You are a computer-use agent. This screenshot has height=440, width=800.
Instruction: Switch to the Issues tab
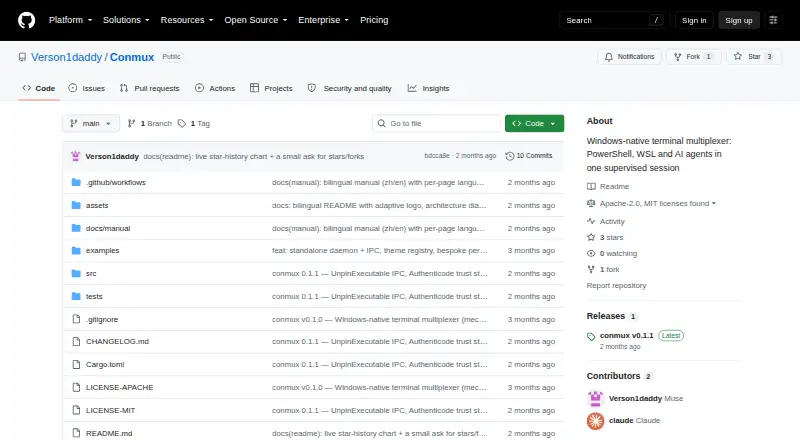click(x=87, y=88)
